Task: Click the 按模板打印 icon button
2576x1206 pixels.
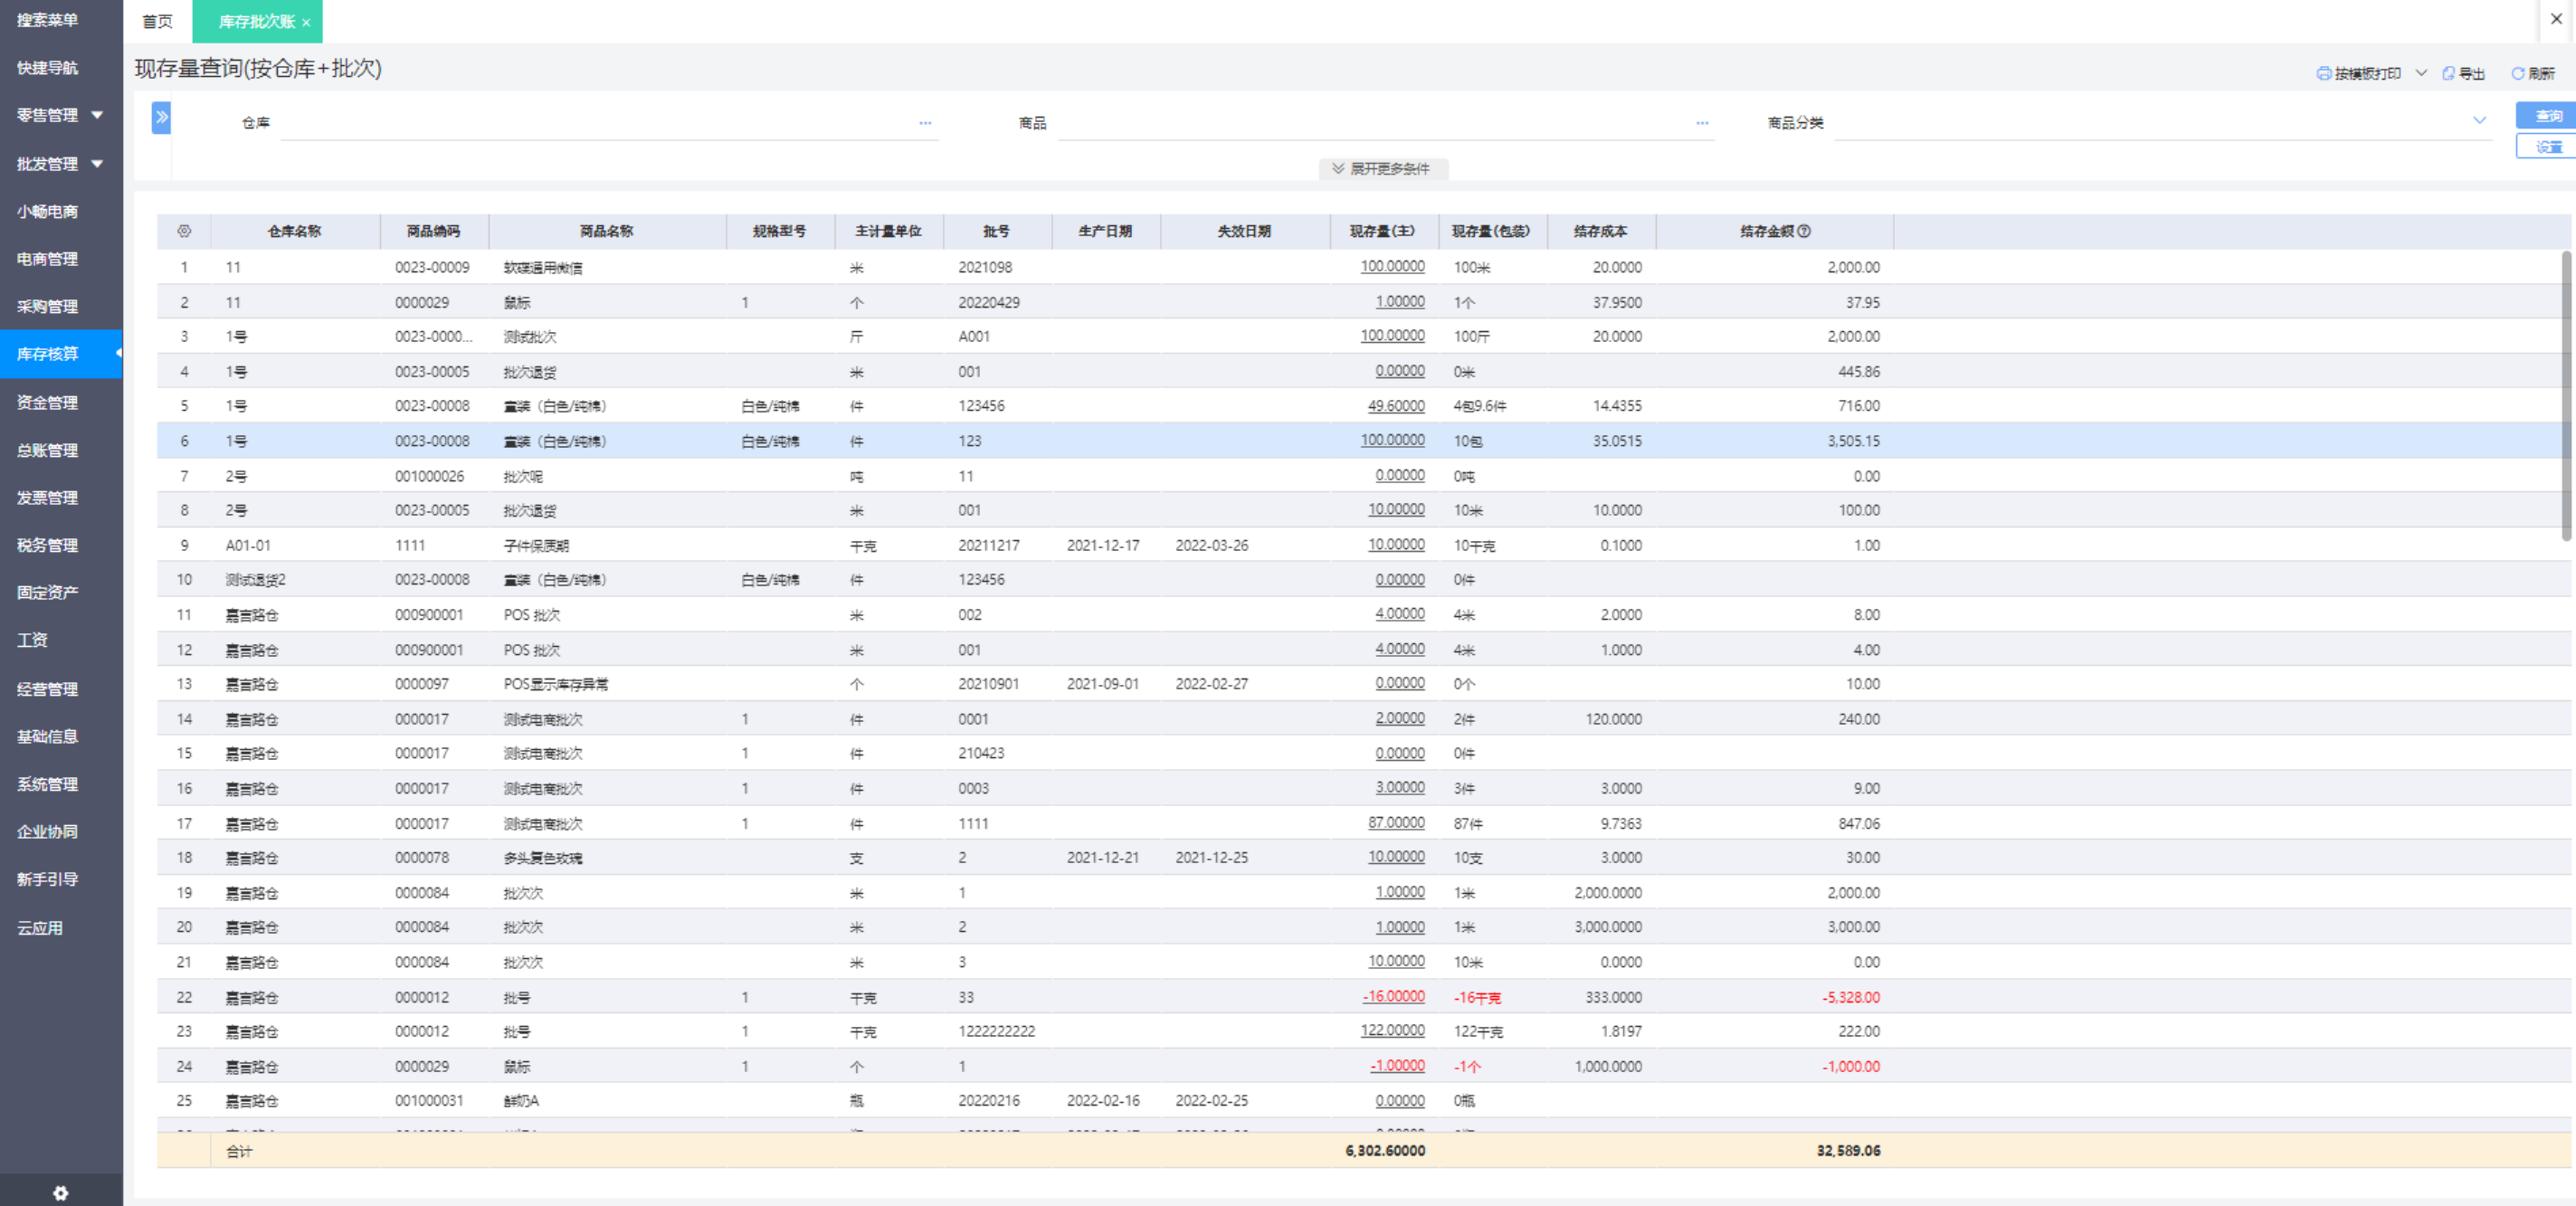Action: (2318, 69)
